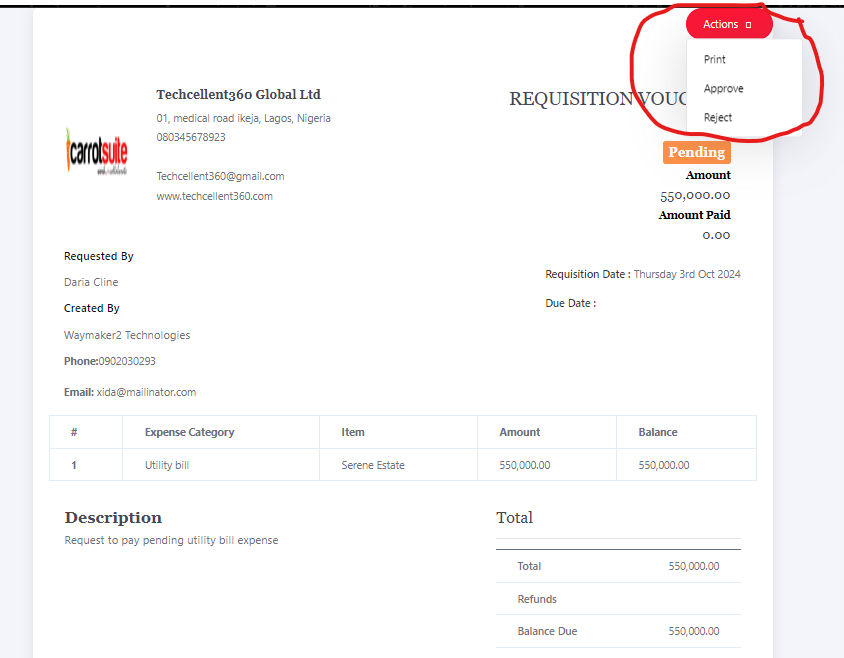The image size is (844, 658).
Task: Click the Requisition Date value
Action: [687, 274]
